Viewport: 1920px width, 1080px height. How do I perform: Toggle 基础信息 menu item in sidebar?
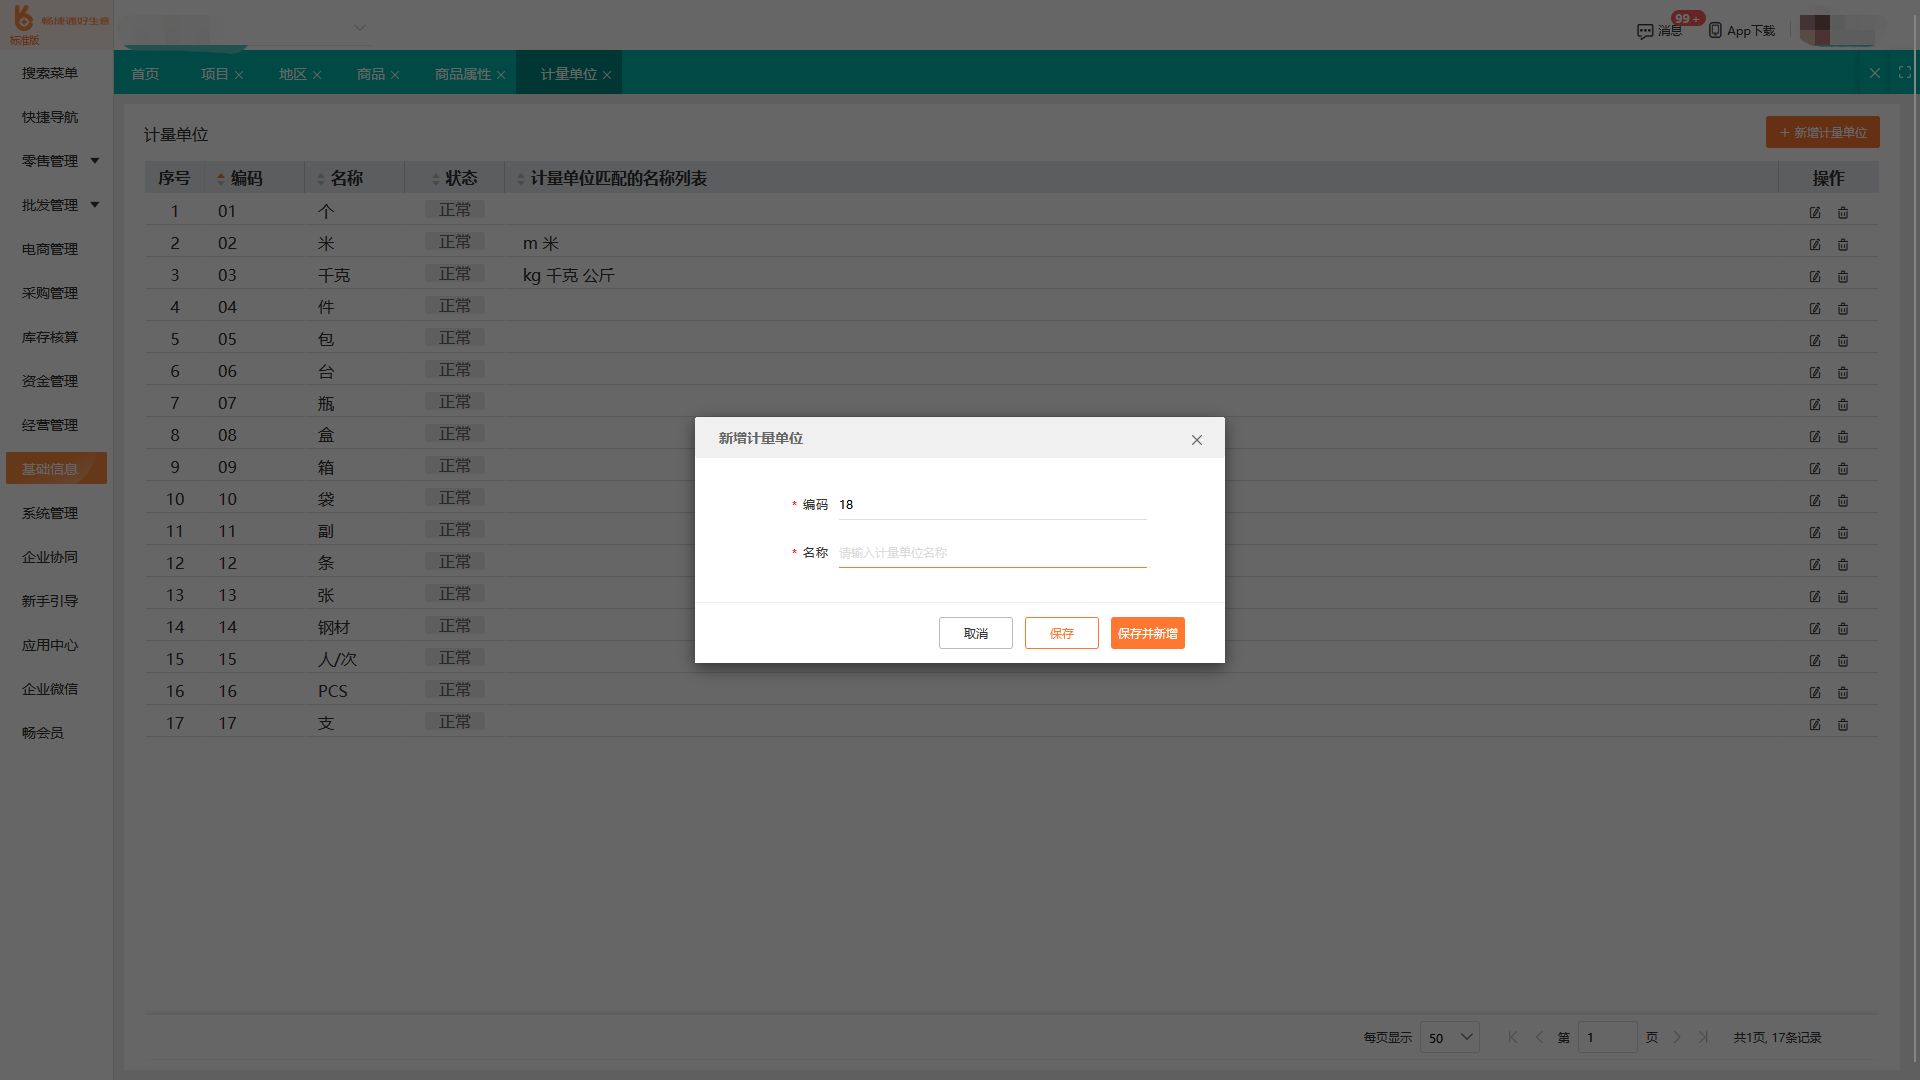coord(57,468)
